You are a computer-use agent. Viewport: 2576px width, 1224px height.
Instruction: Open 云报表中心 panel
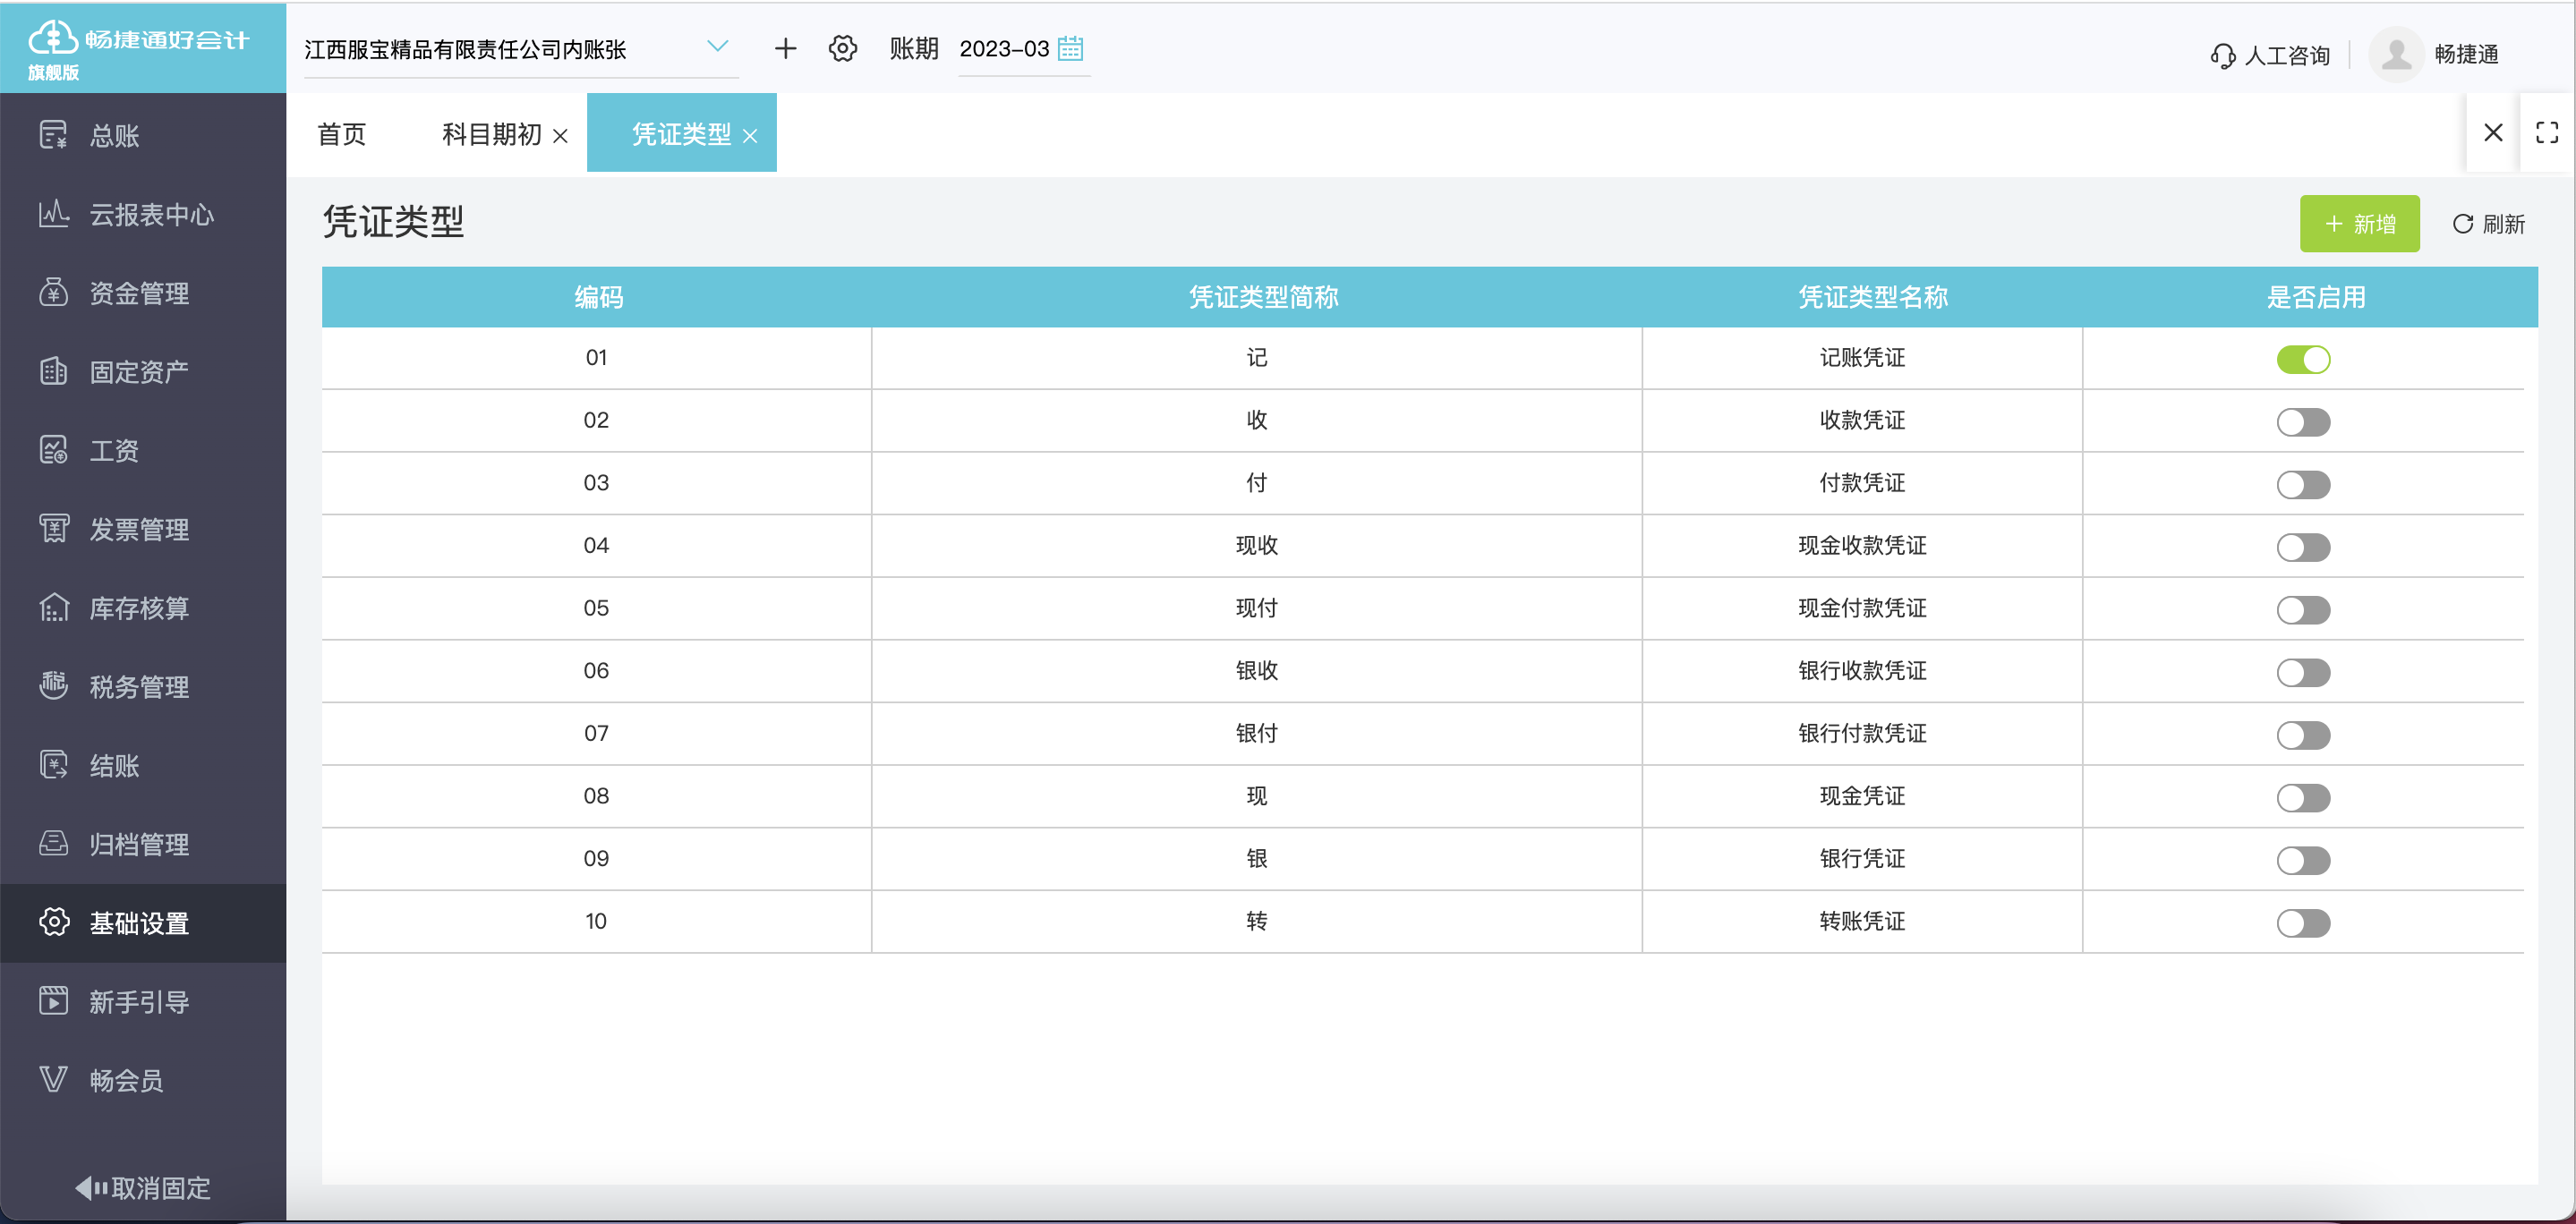146,216
